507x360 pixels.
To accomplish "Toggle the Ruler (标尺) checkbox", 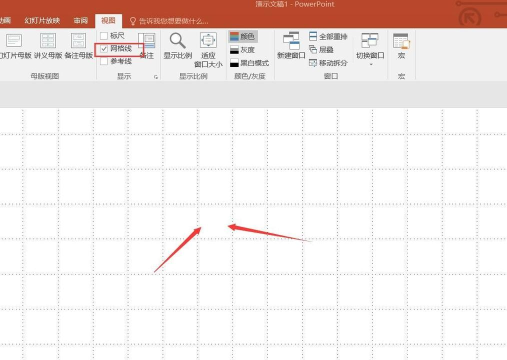I will (x=104, y=36).
